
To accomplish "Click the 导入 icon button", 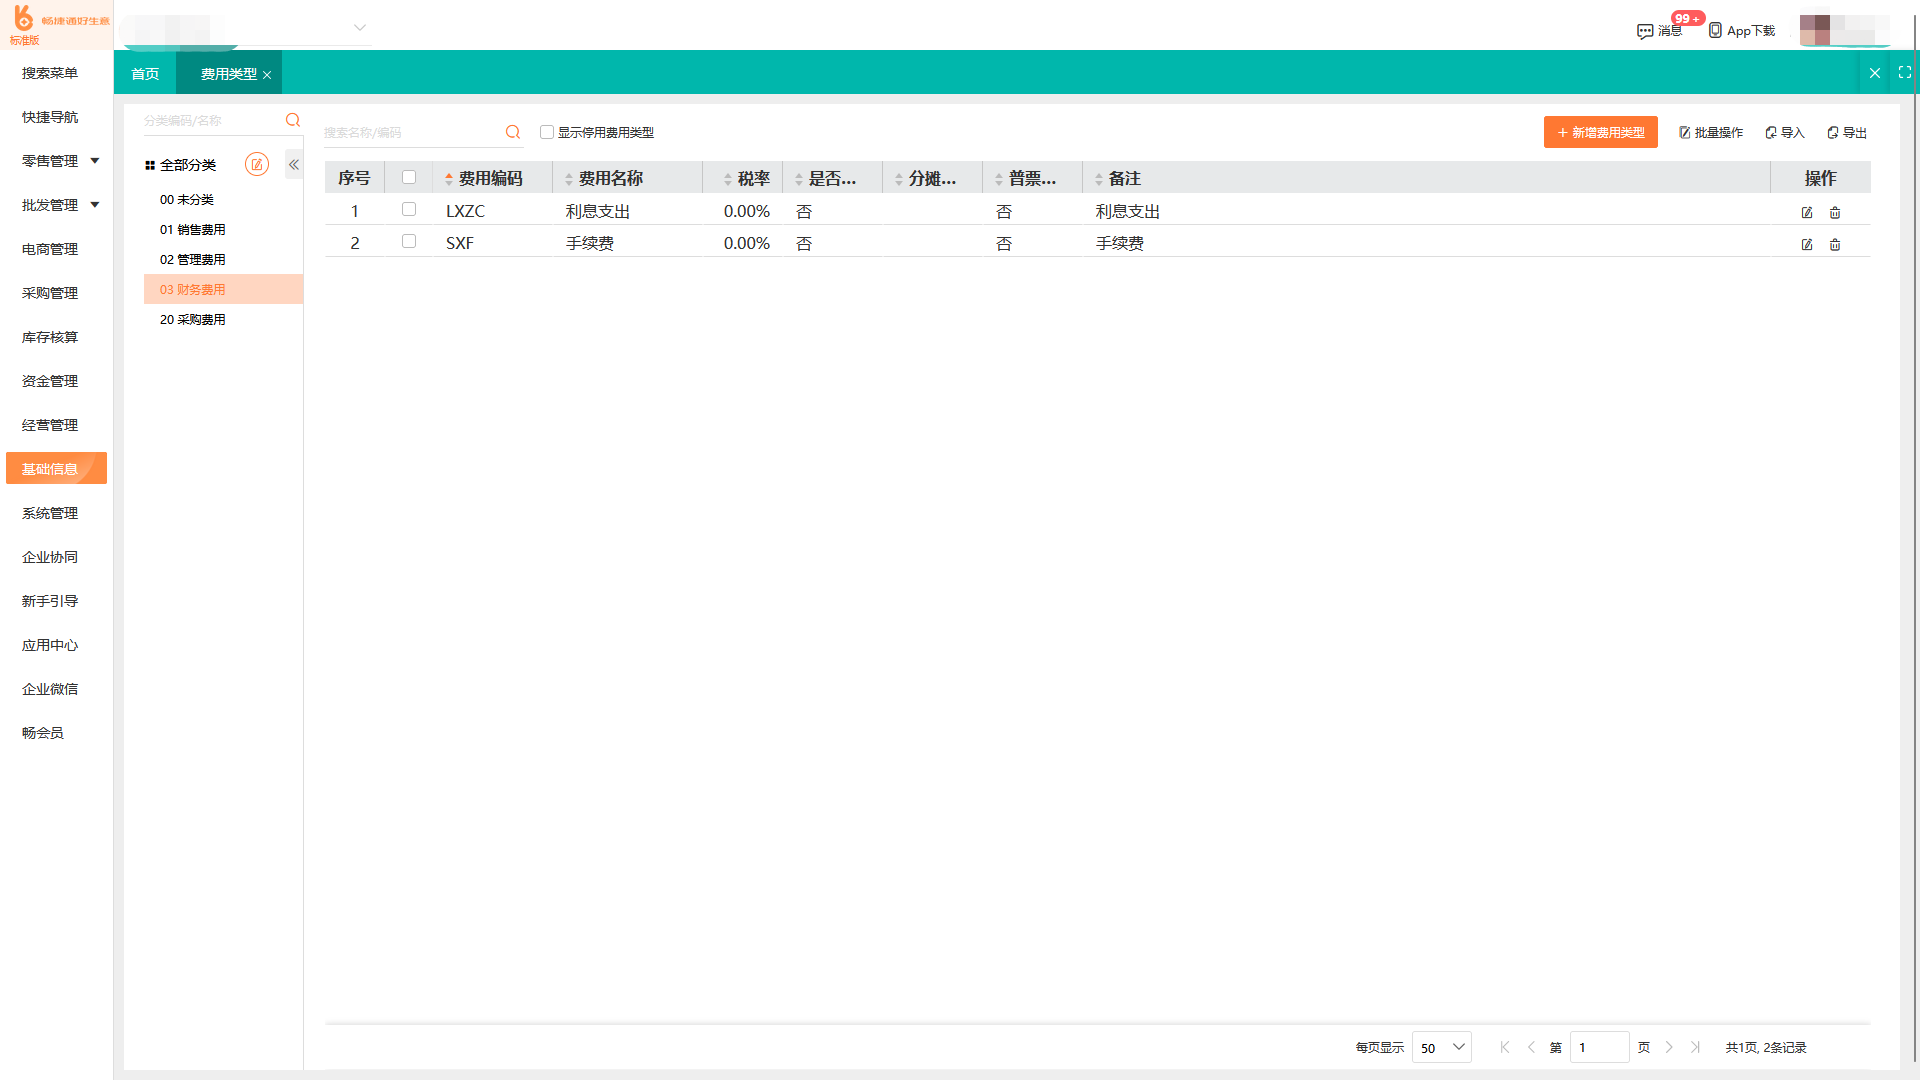I will (1785, 131).
